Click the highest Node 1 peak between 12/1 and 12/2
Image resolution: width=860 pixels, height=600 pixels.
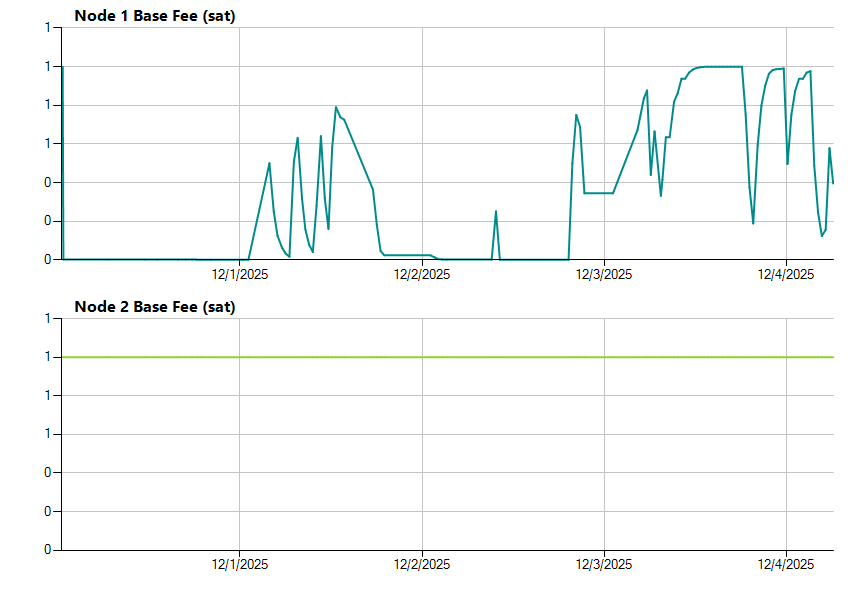[x=336, y=107]
